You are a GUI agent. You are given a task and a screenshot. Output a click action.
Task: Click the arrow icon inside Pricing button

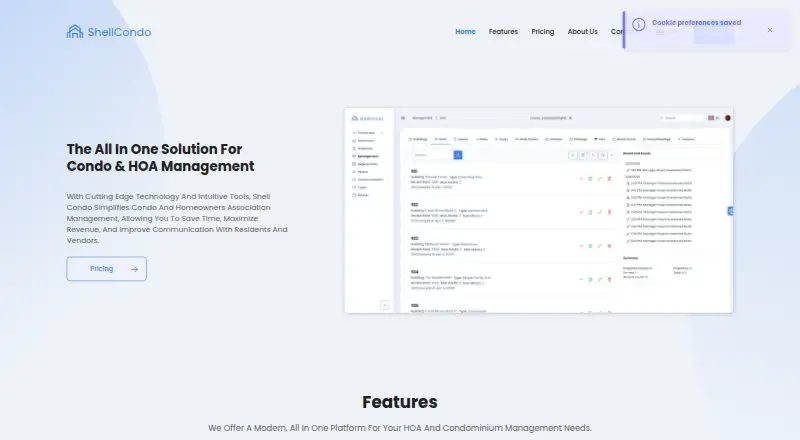click(134, 269)
